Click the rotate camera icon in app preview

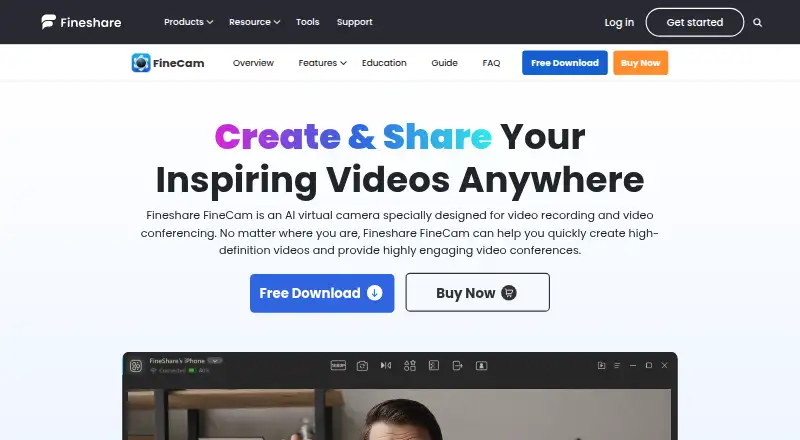click(x=362, y=365)
